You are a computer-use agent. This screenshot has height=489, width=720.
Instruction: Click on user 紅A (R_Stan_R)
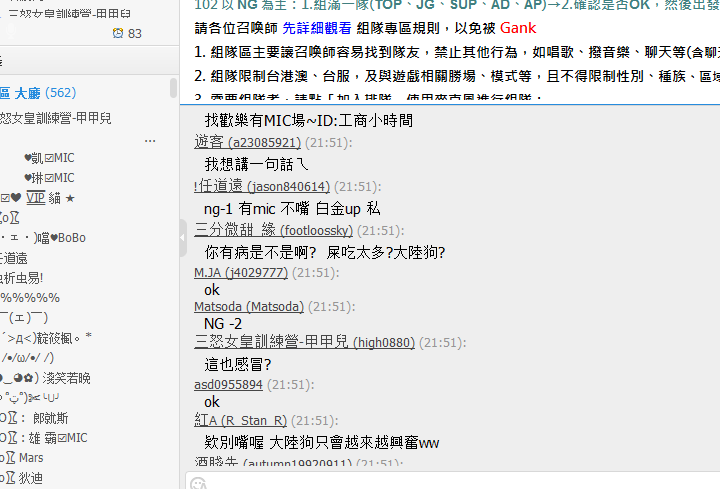(x=240, y=420)
